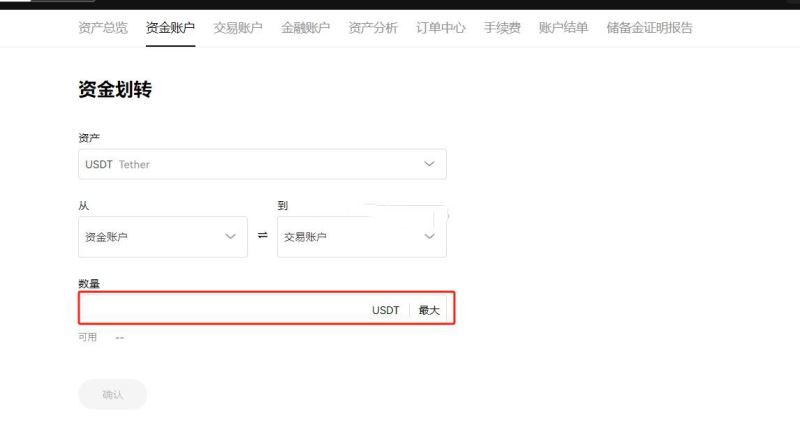800x432 pixels.
Task: Click the chevron arrow in the 从 资金账户 box
Action: click(x=230, y=236)
